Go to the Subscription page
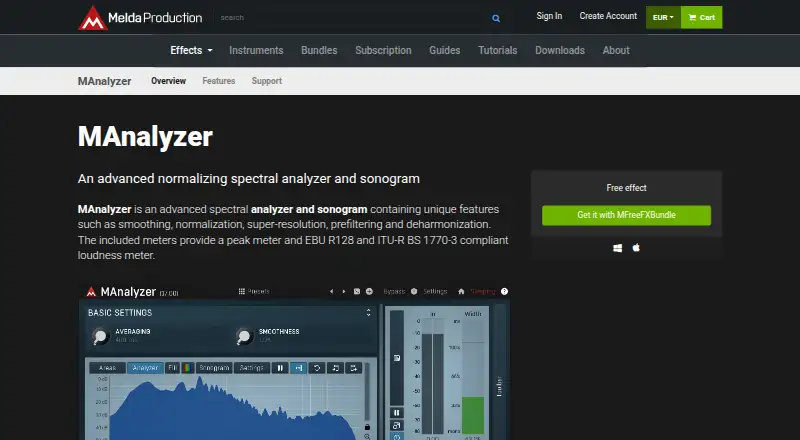Image resolution: width=800 pixels, height=440 pixels. (x=384, y=51)
